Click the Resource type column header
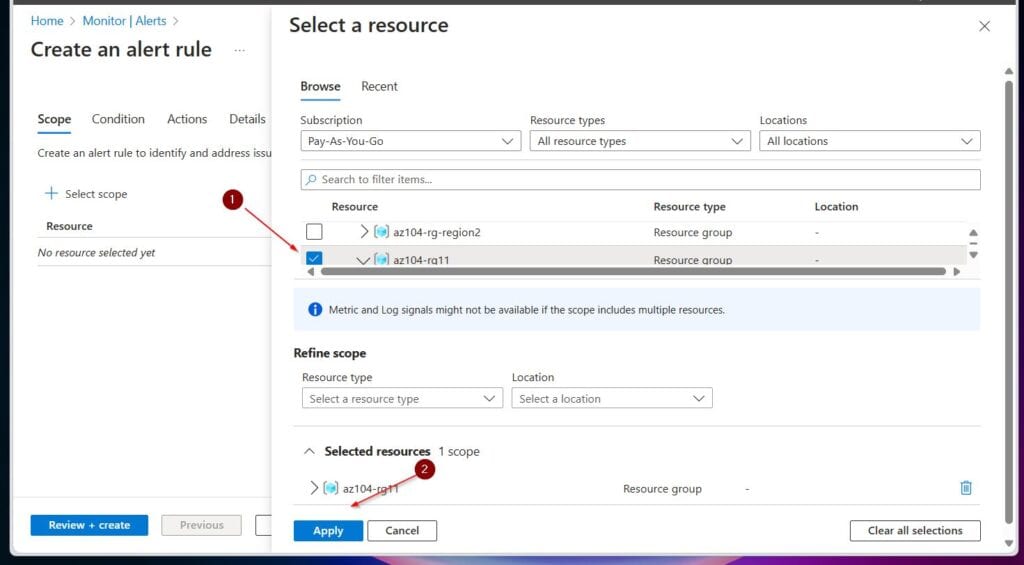 pos(690,206)
